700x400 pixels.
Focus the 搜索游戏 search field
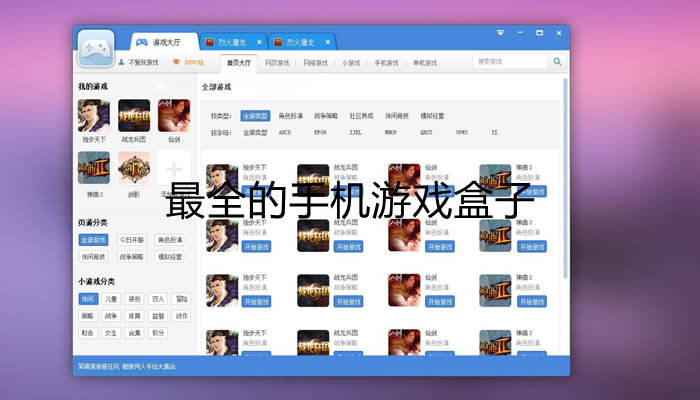tap(510, 62)
